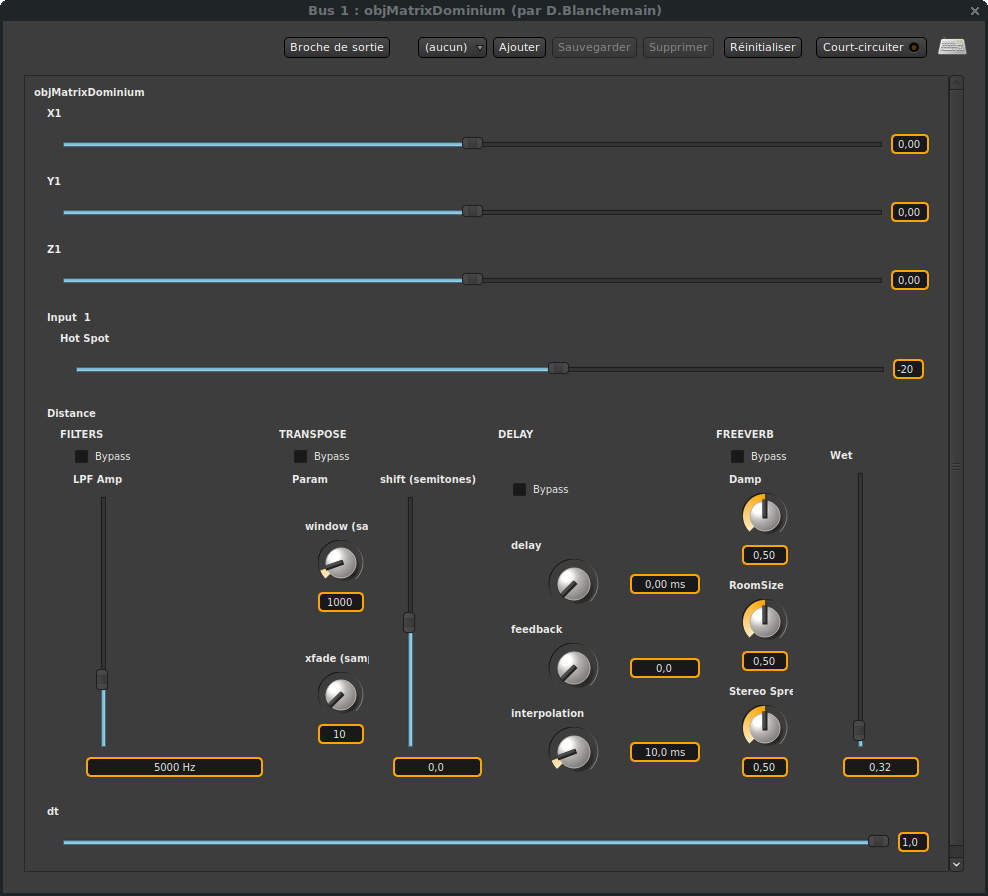This screenshot has height=896, width=988.
Task: Click the xfade samples knob
Action: tap(340, 694)
